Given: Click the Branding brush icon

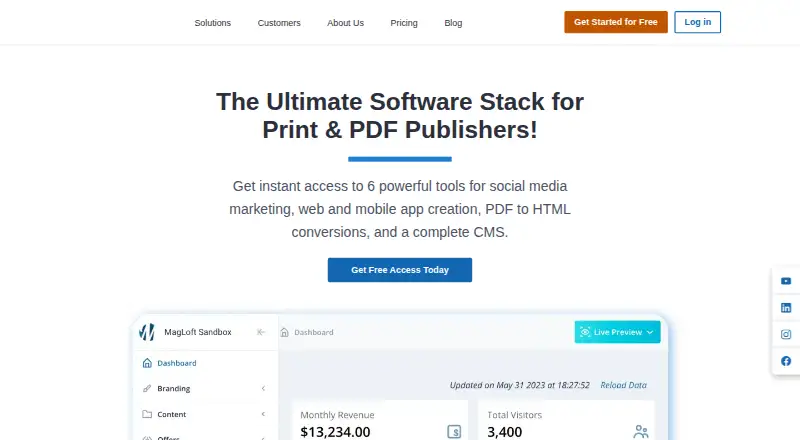Looking at the screenshot, I should point(147,388).
